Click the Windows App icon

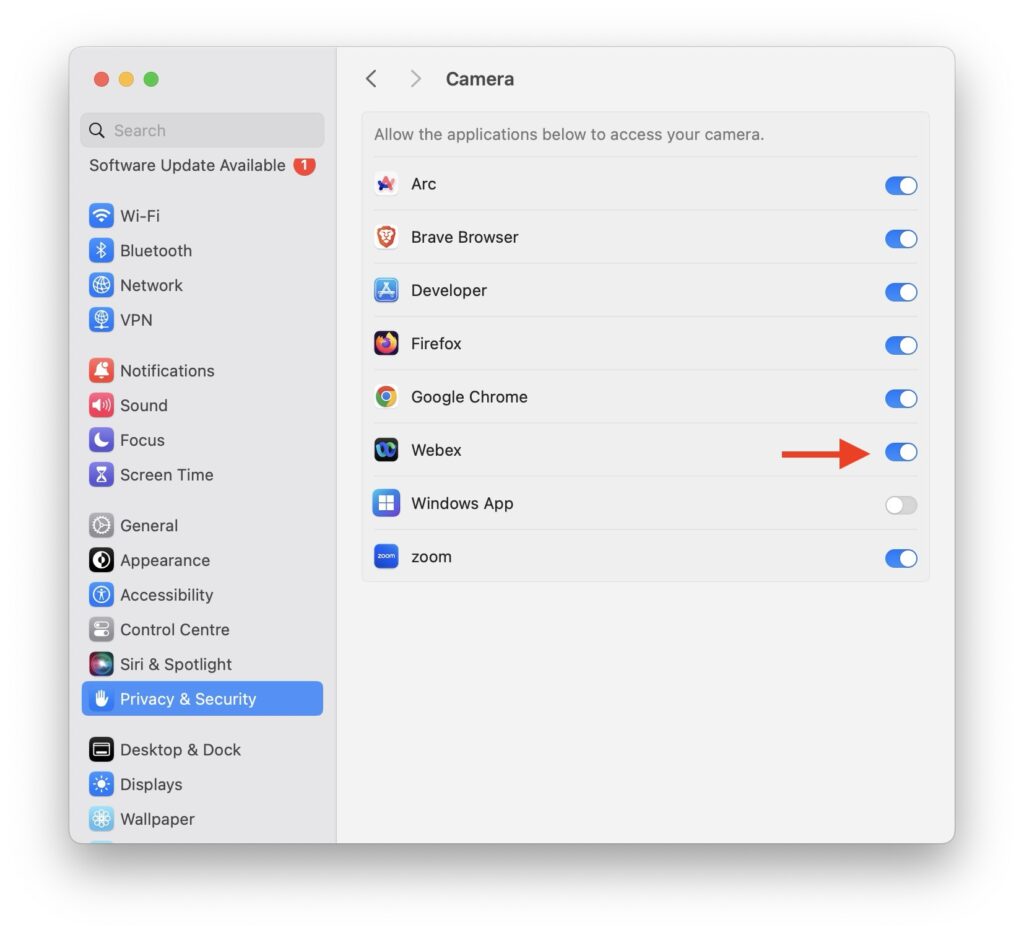pos(386,503)
